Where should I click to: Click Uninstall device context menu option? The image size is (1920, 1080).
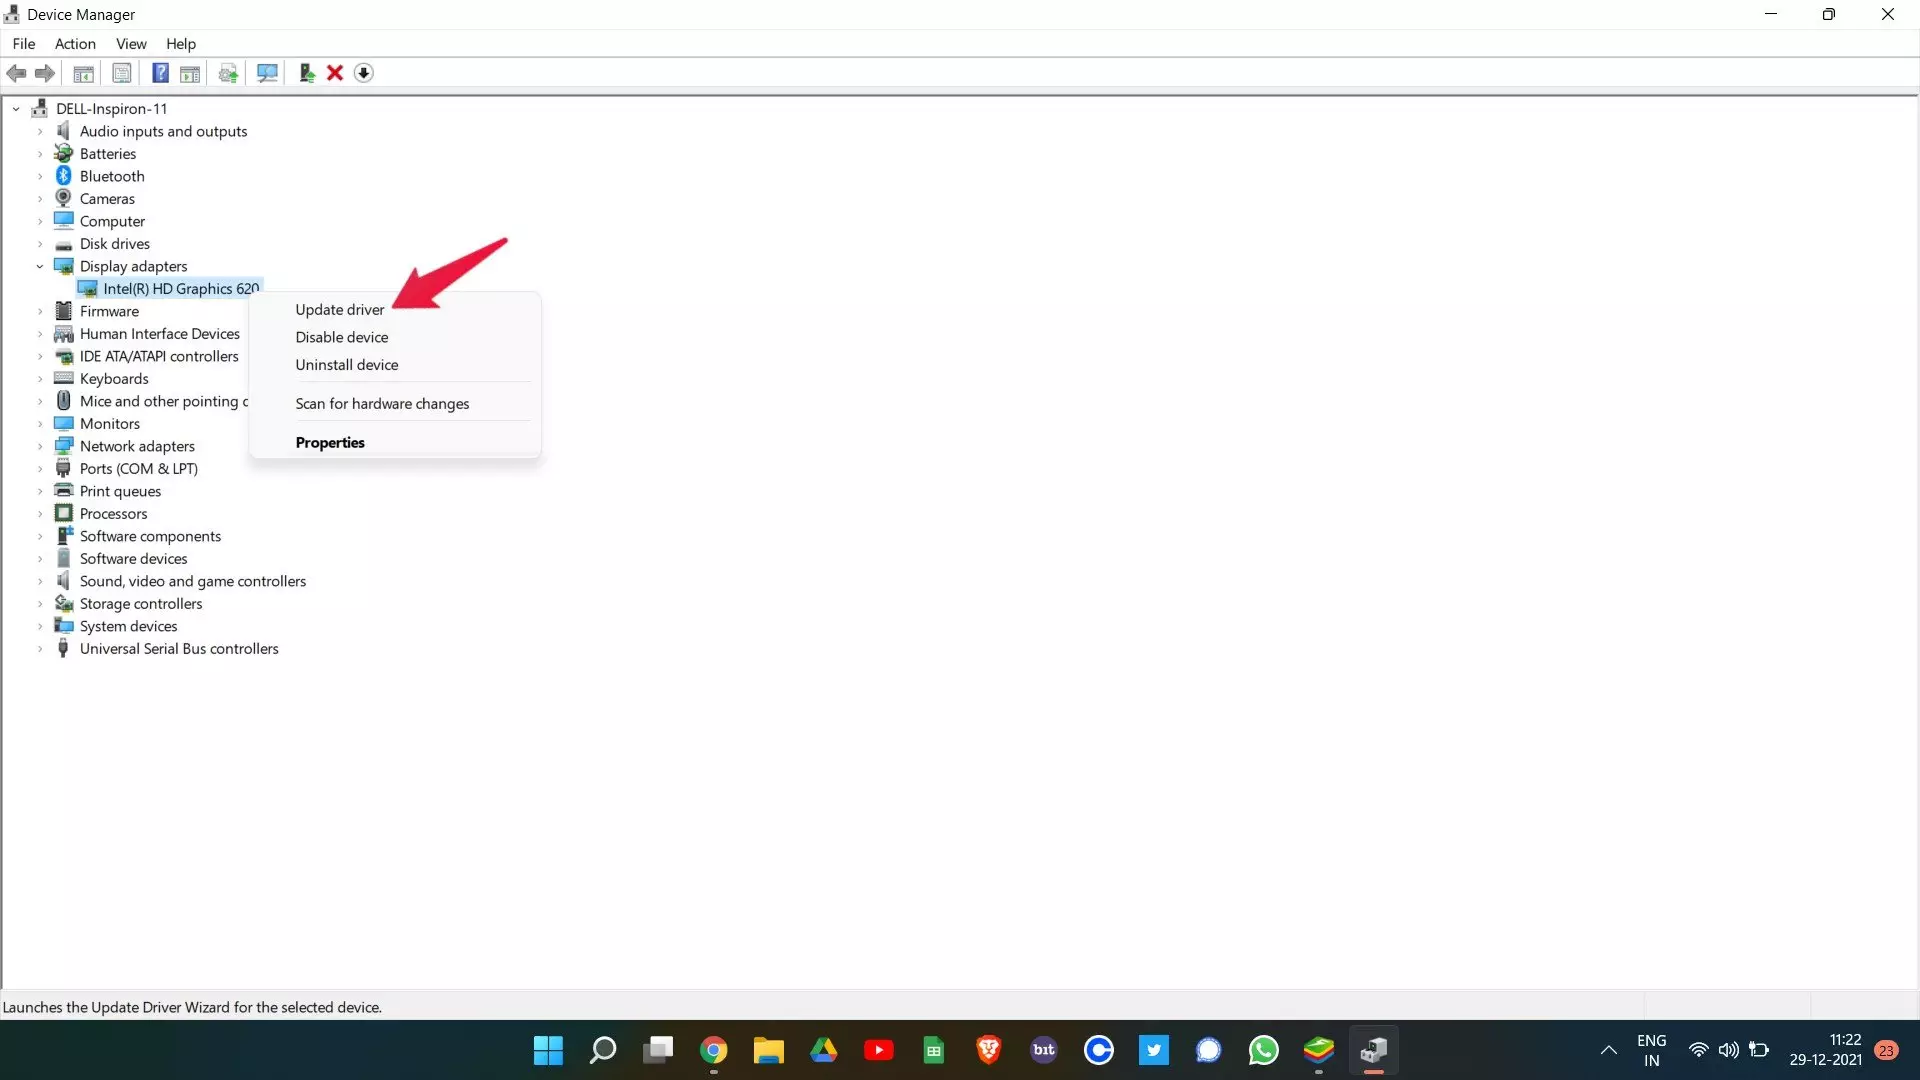pos(347,363)
